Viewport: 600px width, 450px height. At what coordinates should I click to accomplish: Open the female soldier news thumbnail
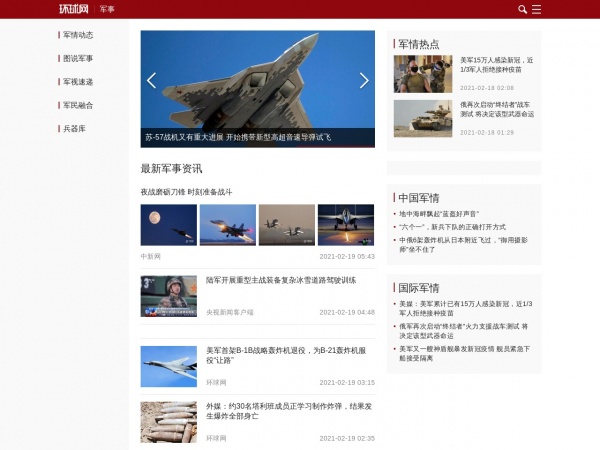pos(168,296)
